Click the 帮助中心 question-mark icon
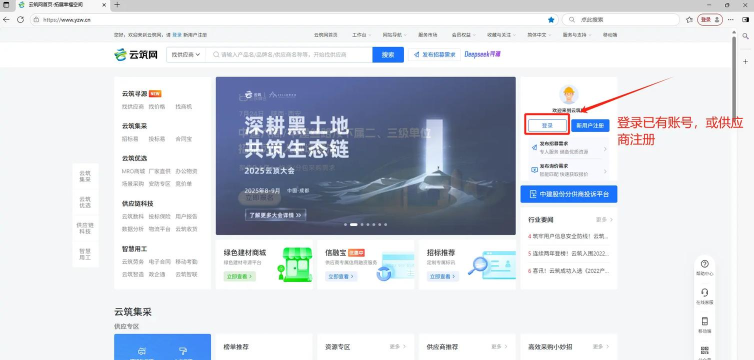 (705, 263)
